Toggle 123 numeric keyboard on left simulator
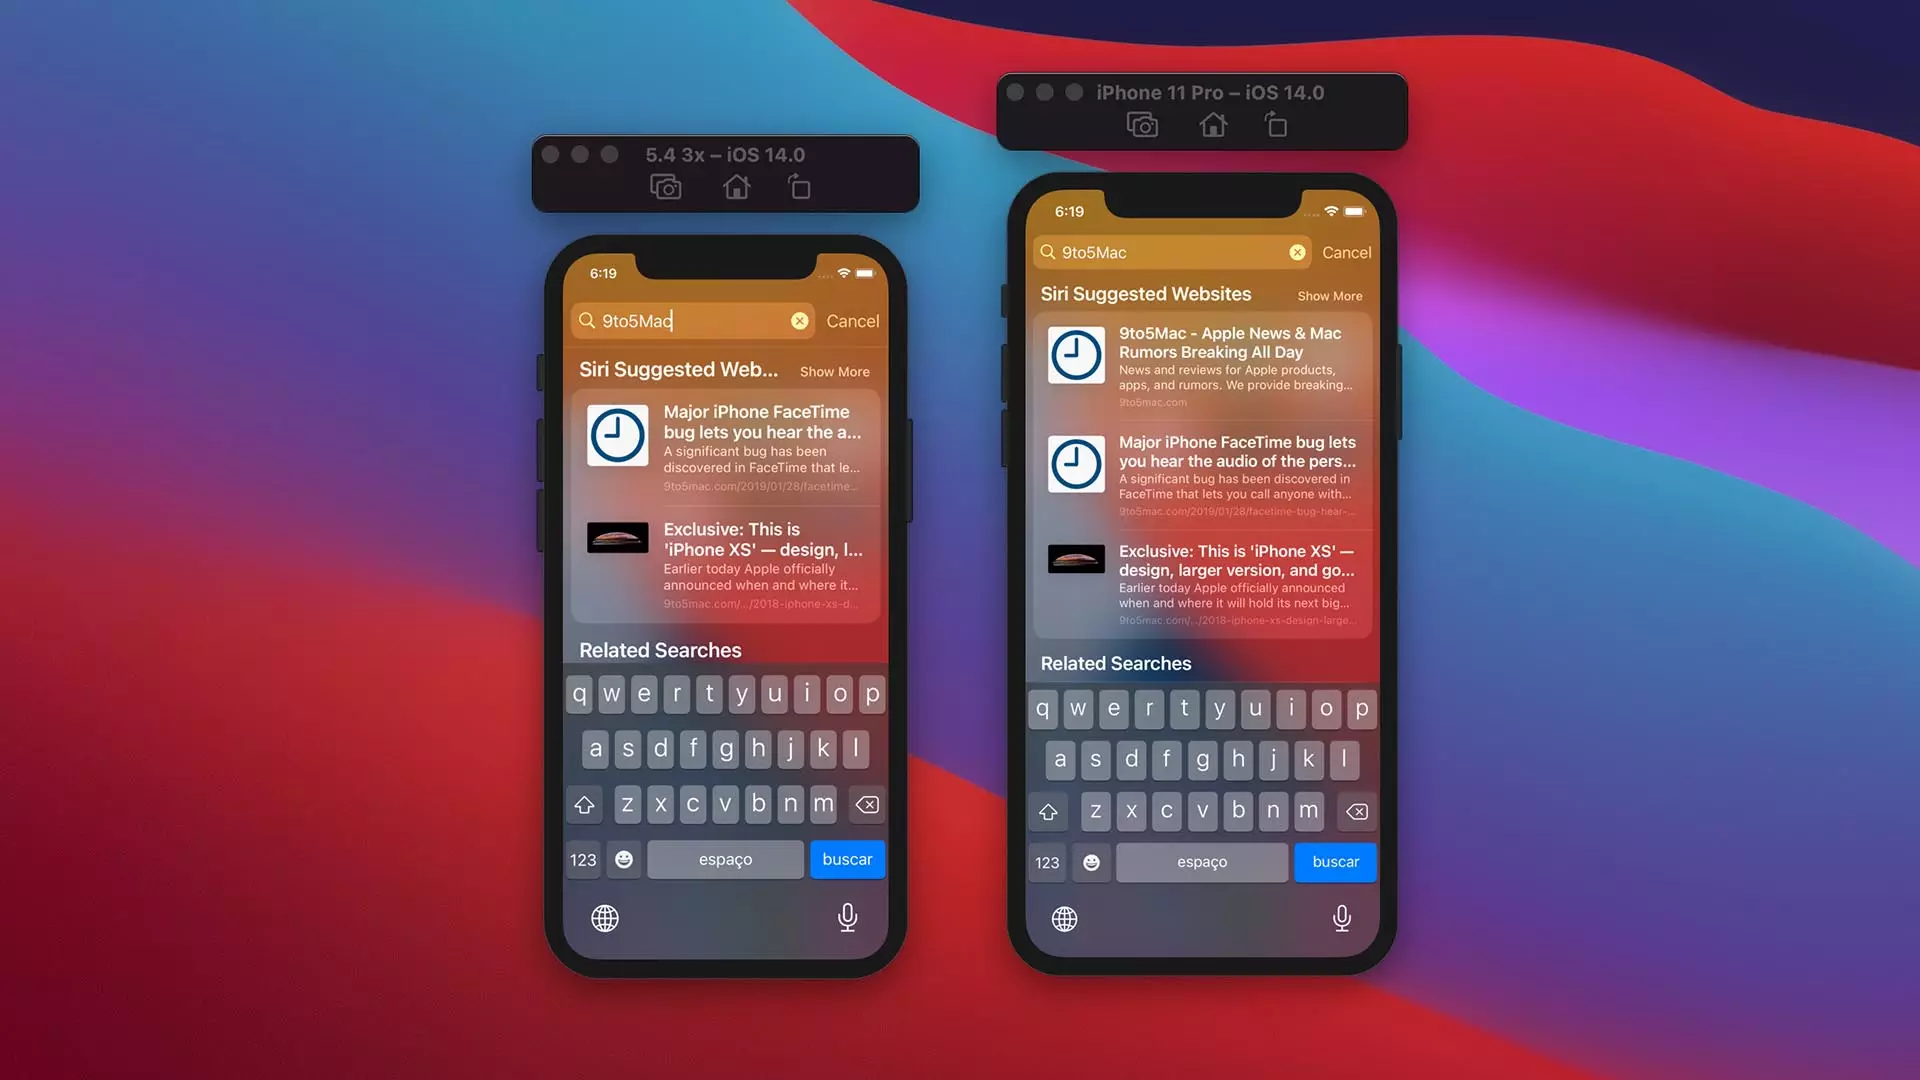 point(582,858)
